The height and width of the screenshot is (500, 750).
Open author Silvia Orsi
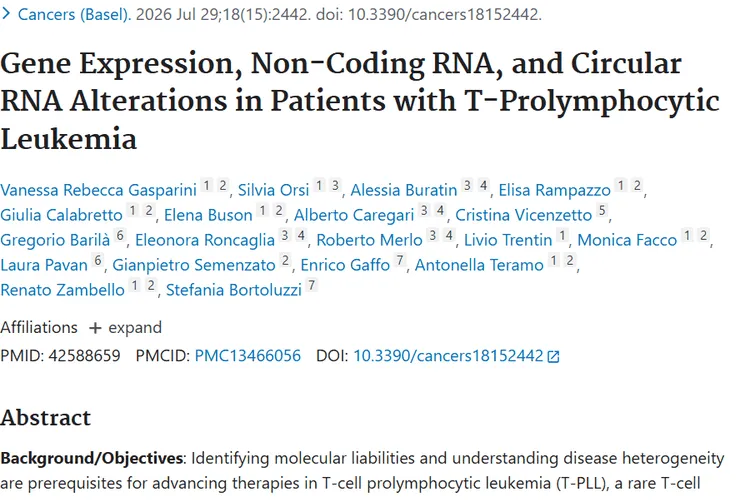(274, 190)
